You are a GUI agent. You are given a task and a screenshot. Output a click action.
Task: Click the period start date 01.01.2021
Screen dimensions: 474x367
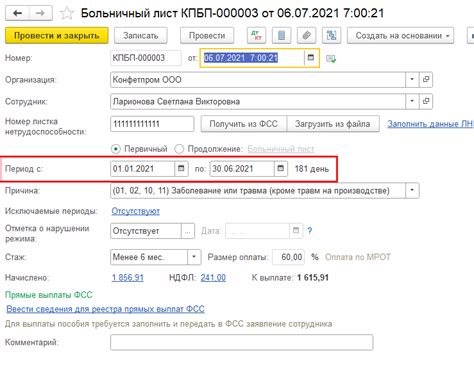[142, 169]
